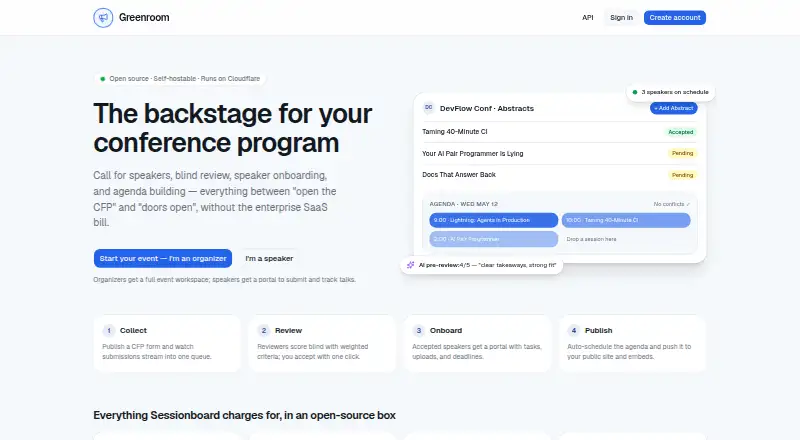Click the Onboard card heading
This screenshot has height=440, width=800.
[x=446, y=331]
